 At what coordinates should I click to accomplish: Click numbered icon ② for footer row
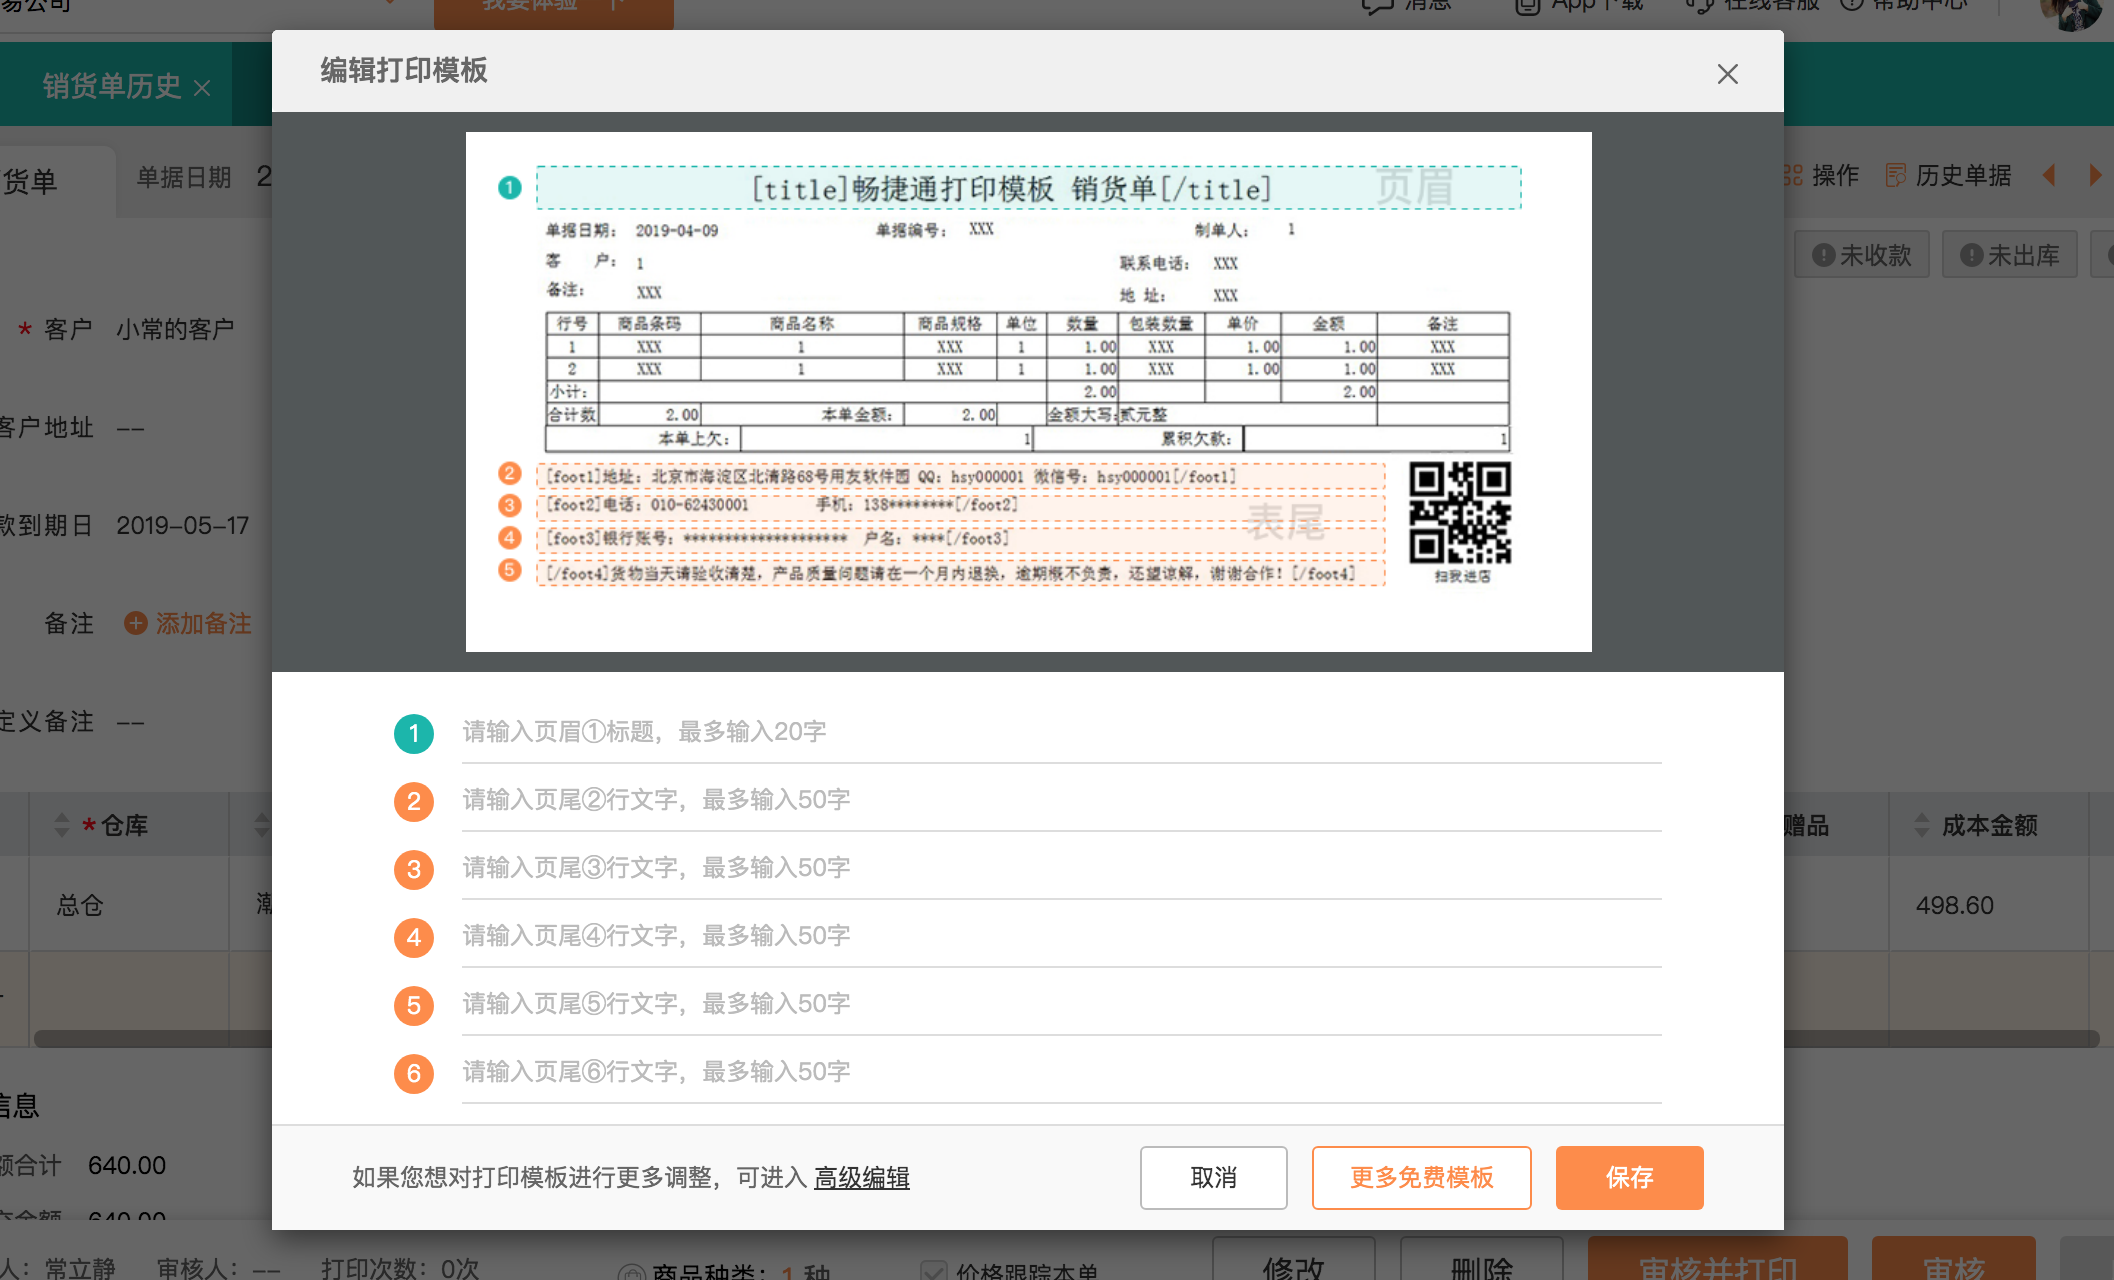[x=417, y=798]
